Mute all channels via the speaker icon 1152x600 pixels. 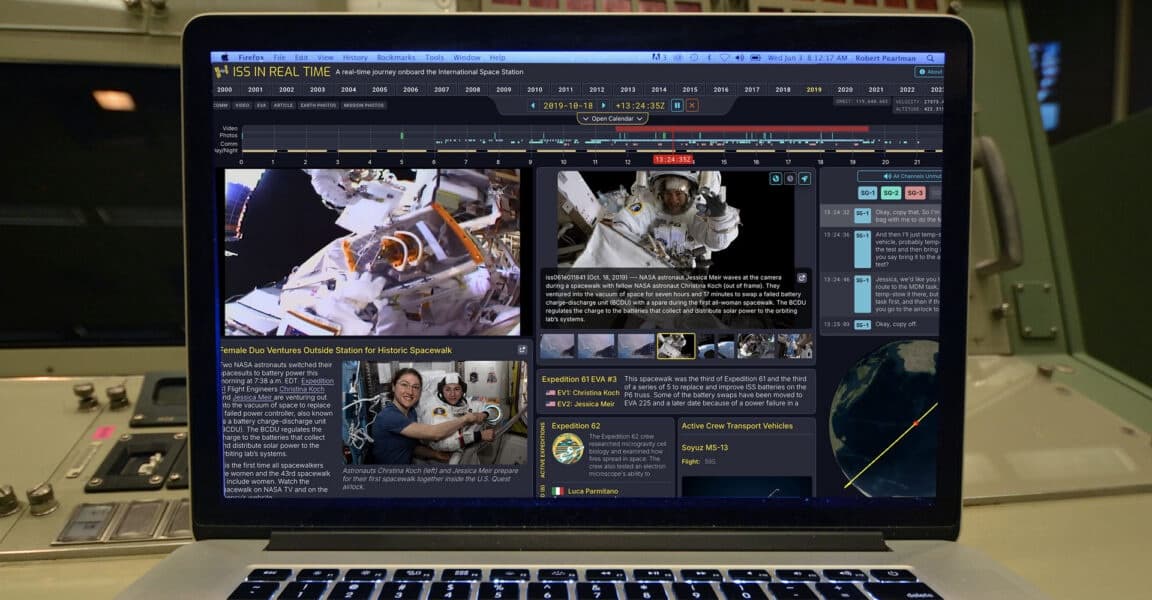point(888,176)
